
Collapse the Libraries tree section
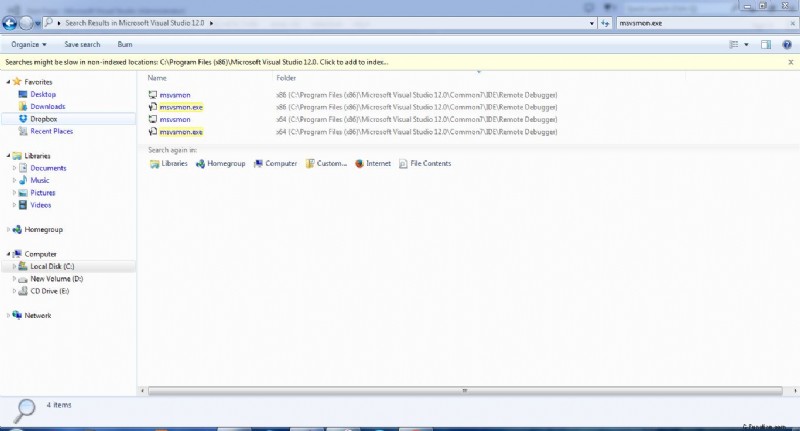click(x=8, y=156)
